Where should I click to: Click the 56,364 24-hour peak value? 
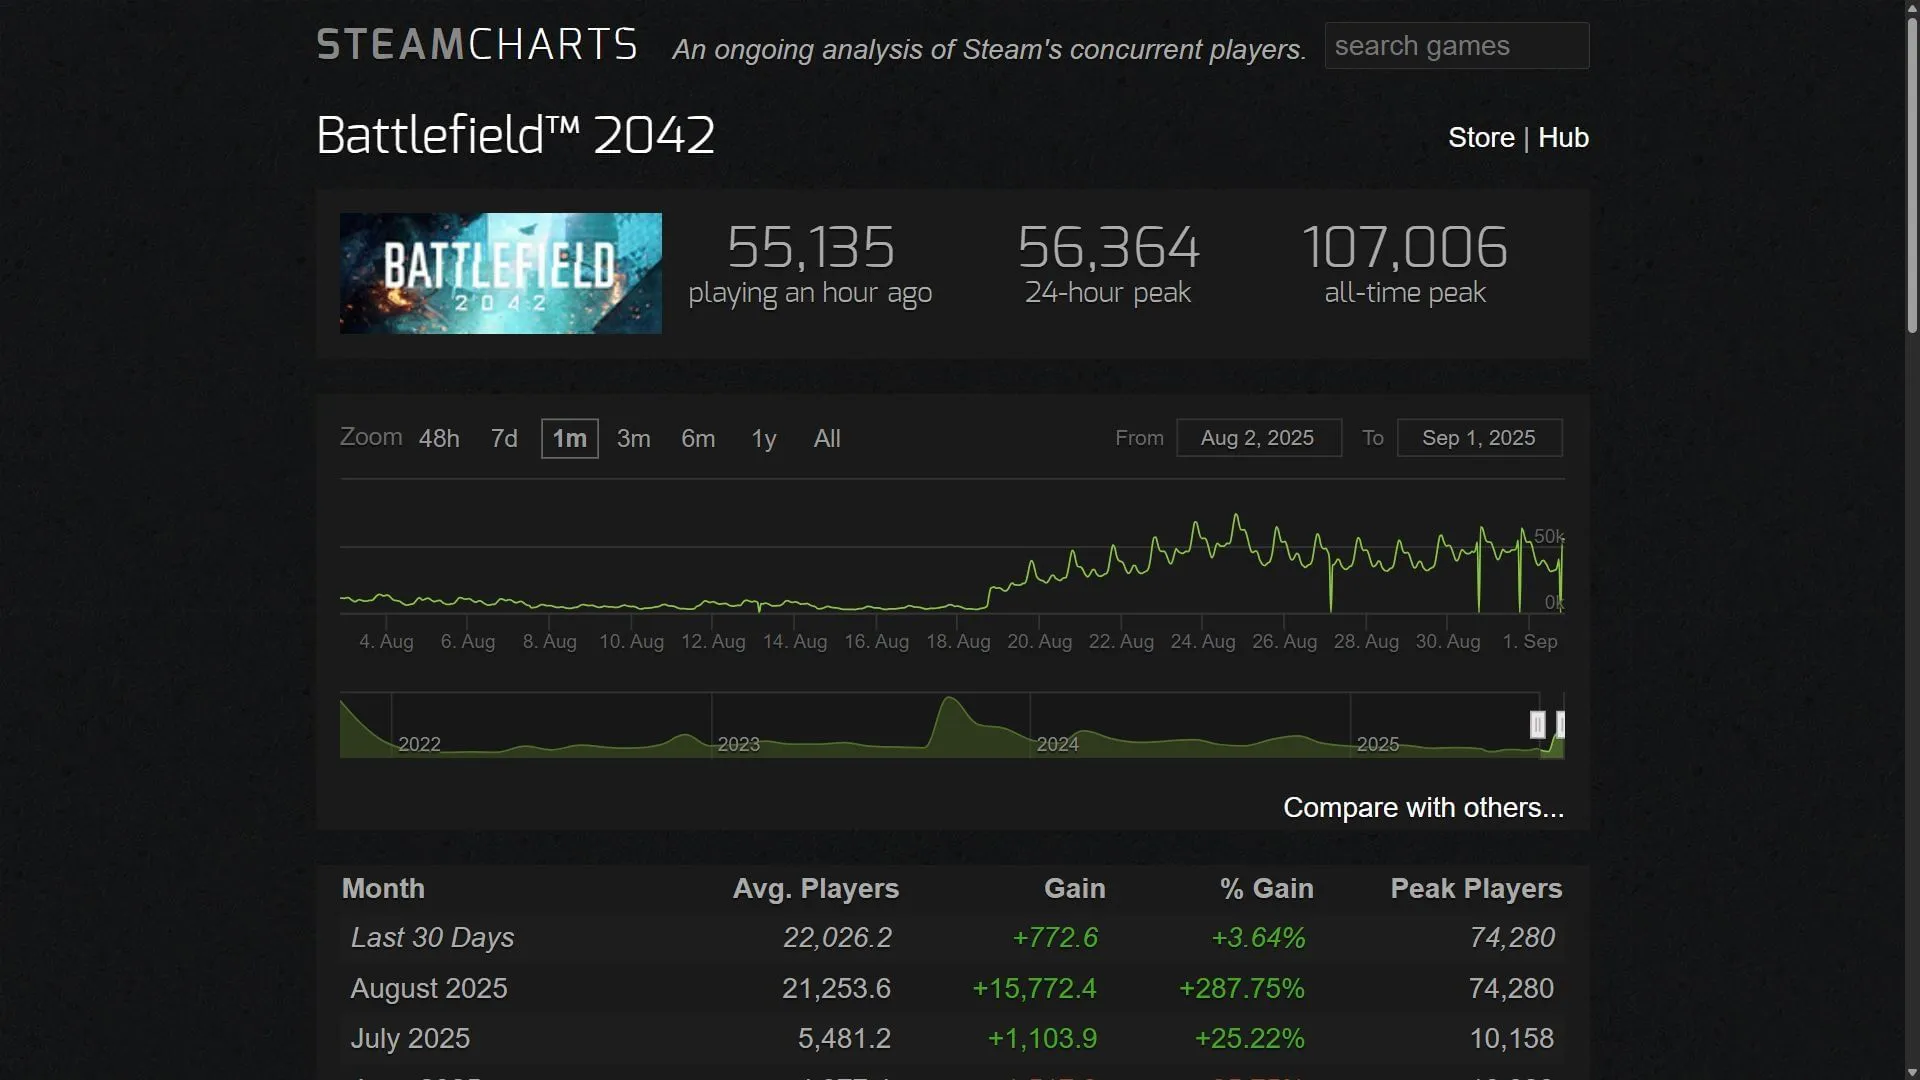pyautogui.click(x=1108, y=247)
